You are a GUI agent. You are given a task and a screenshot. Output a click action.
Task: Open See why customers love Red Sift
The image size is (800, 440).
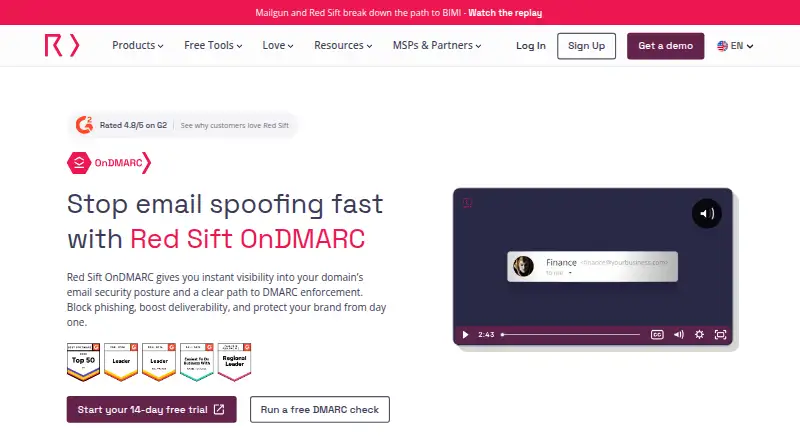235,125
